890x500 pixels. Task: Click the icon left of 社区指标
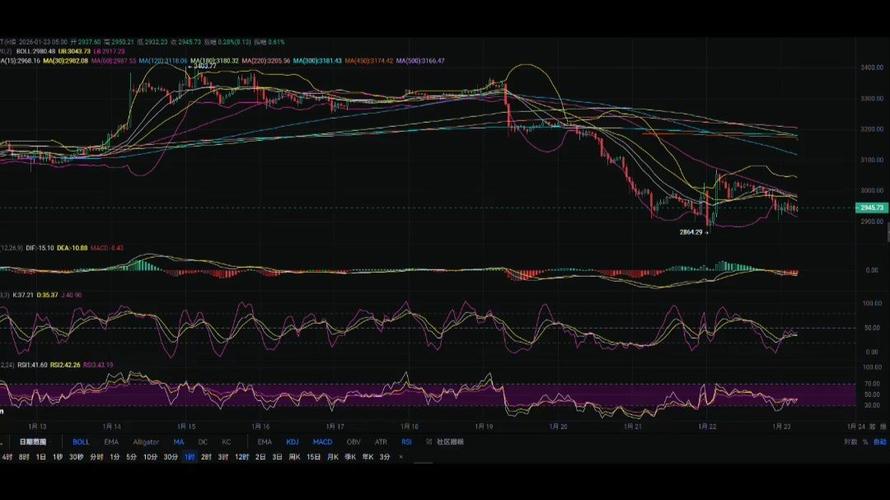click(428, 441)
